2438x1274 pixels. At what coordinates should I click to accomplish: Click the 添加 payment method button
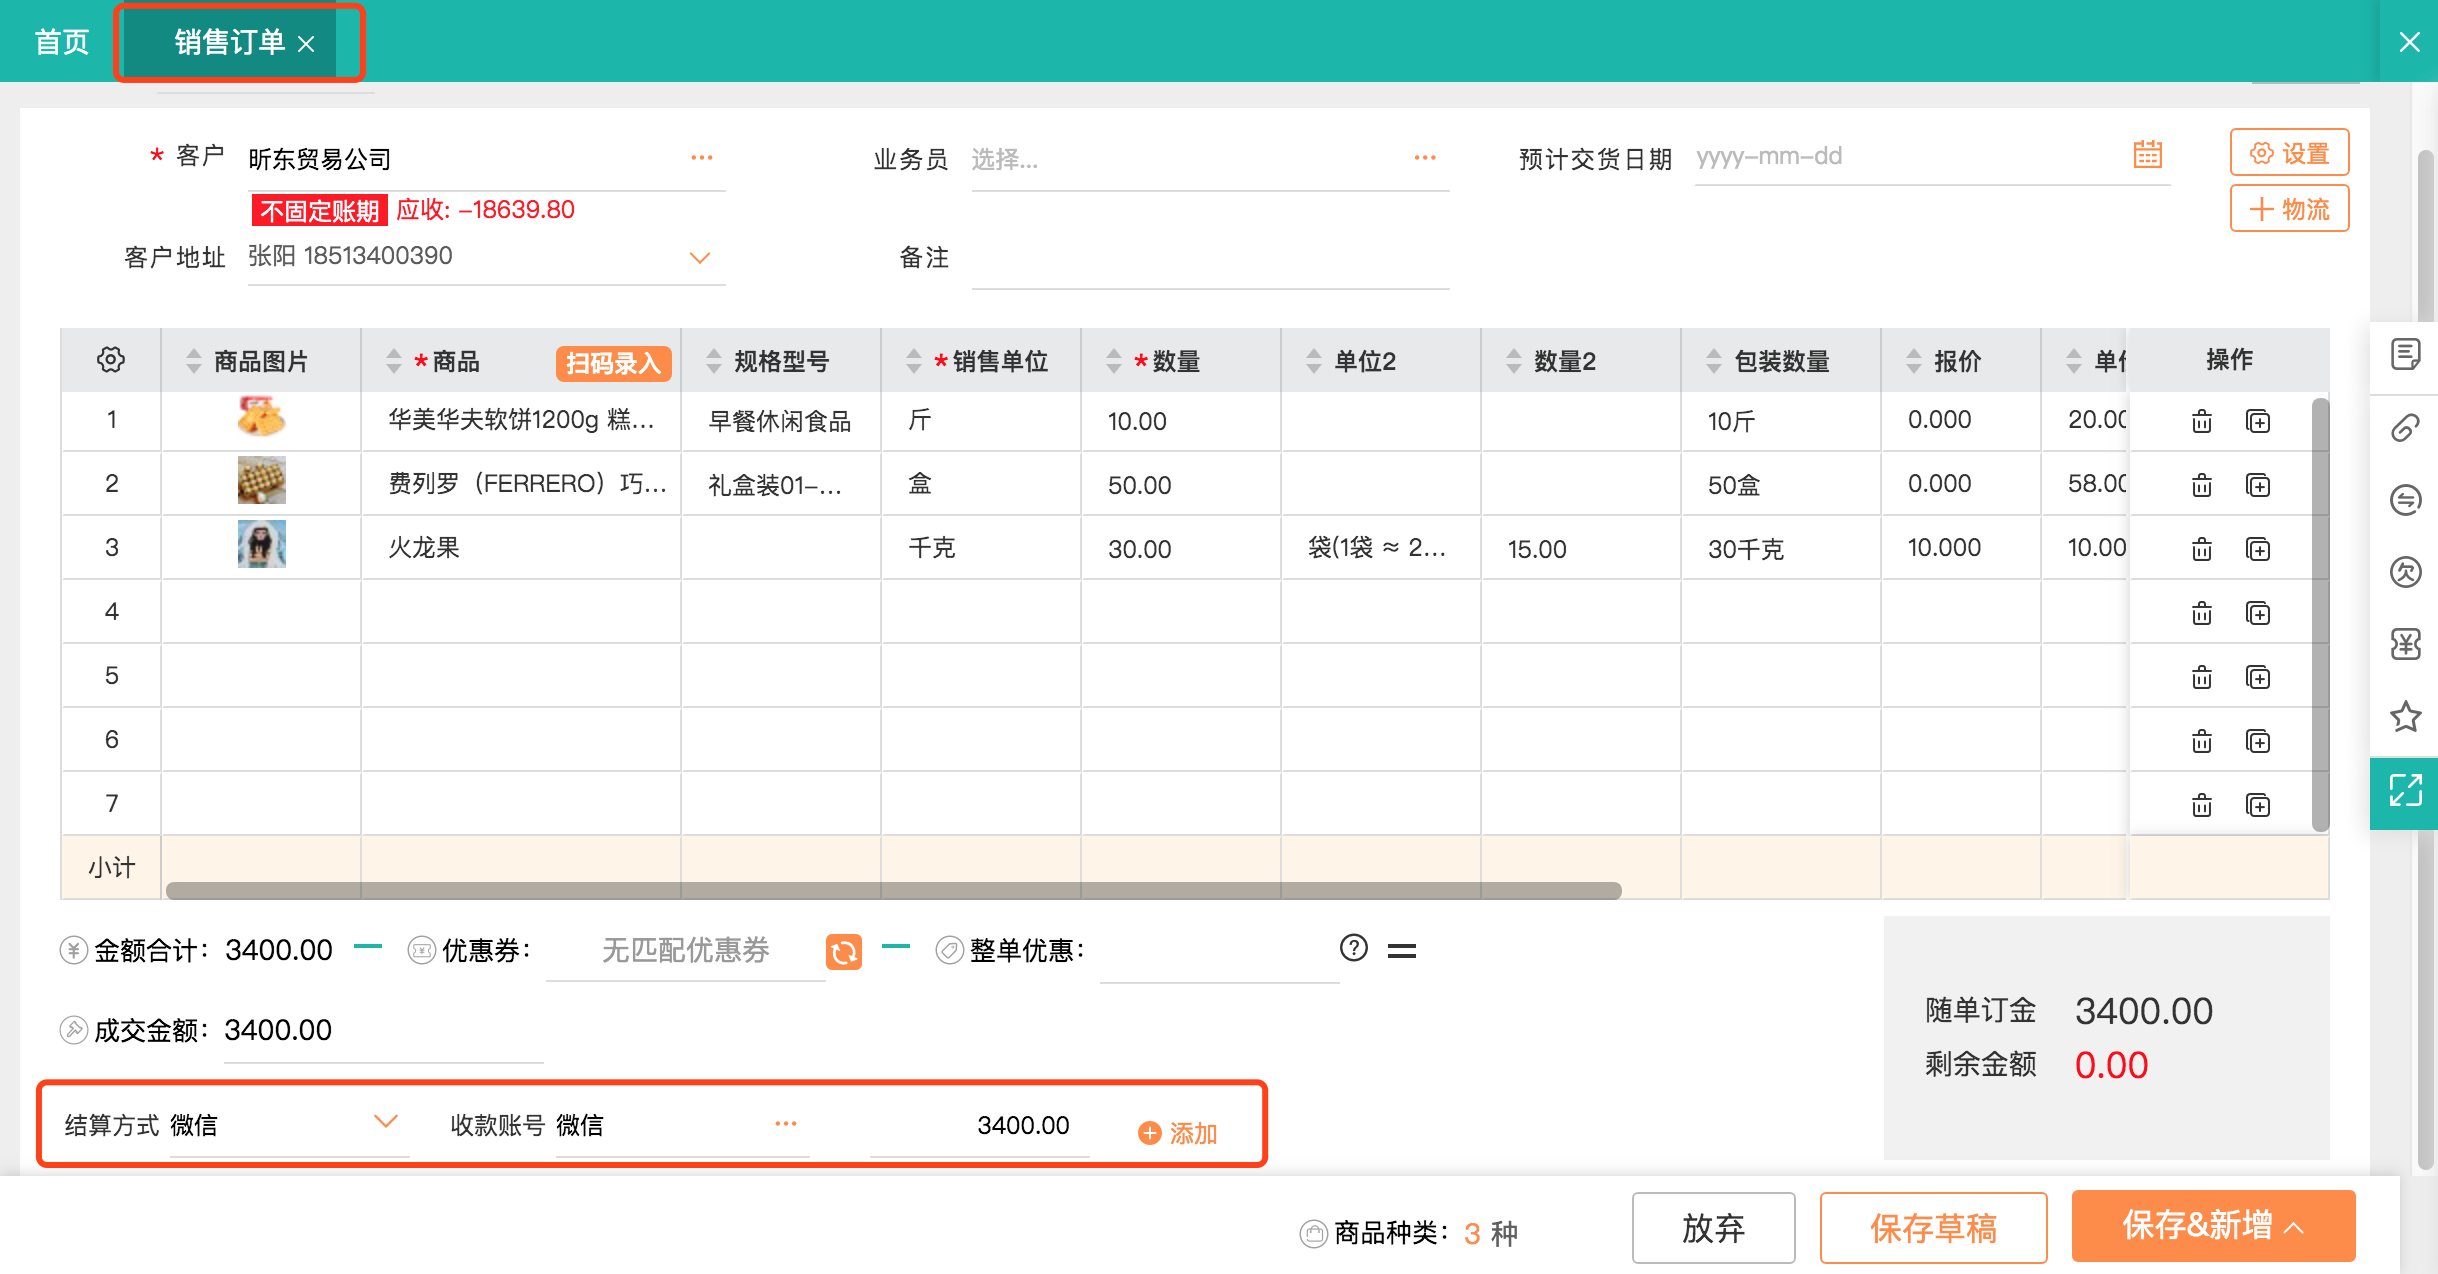(1179, 1127)
